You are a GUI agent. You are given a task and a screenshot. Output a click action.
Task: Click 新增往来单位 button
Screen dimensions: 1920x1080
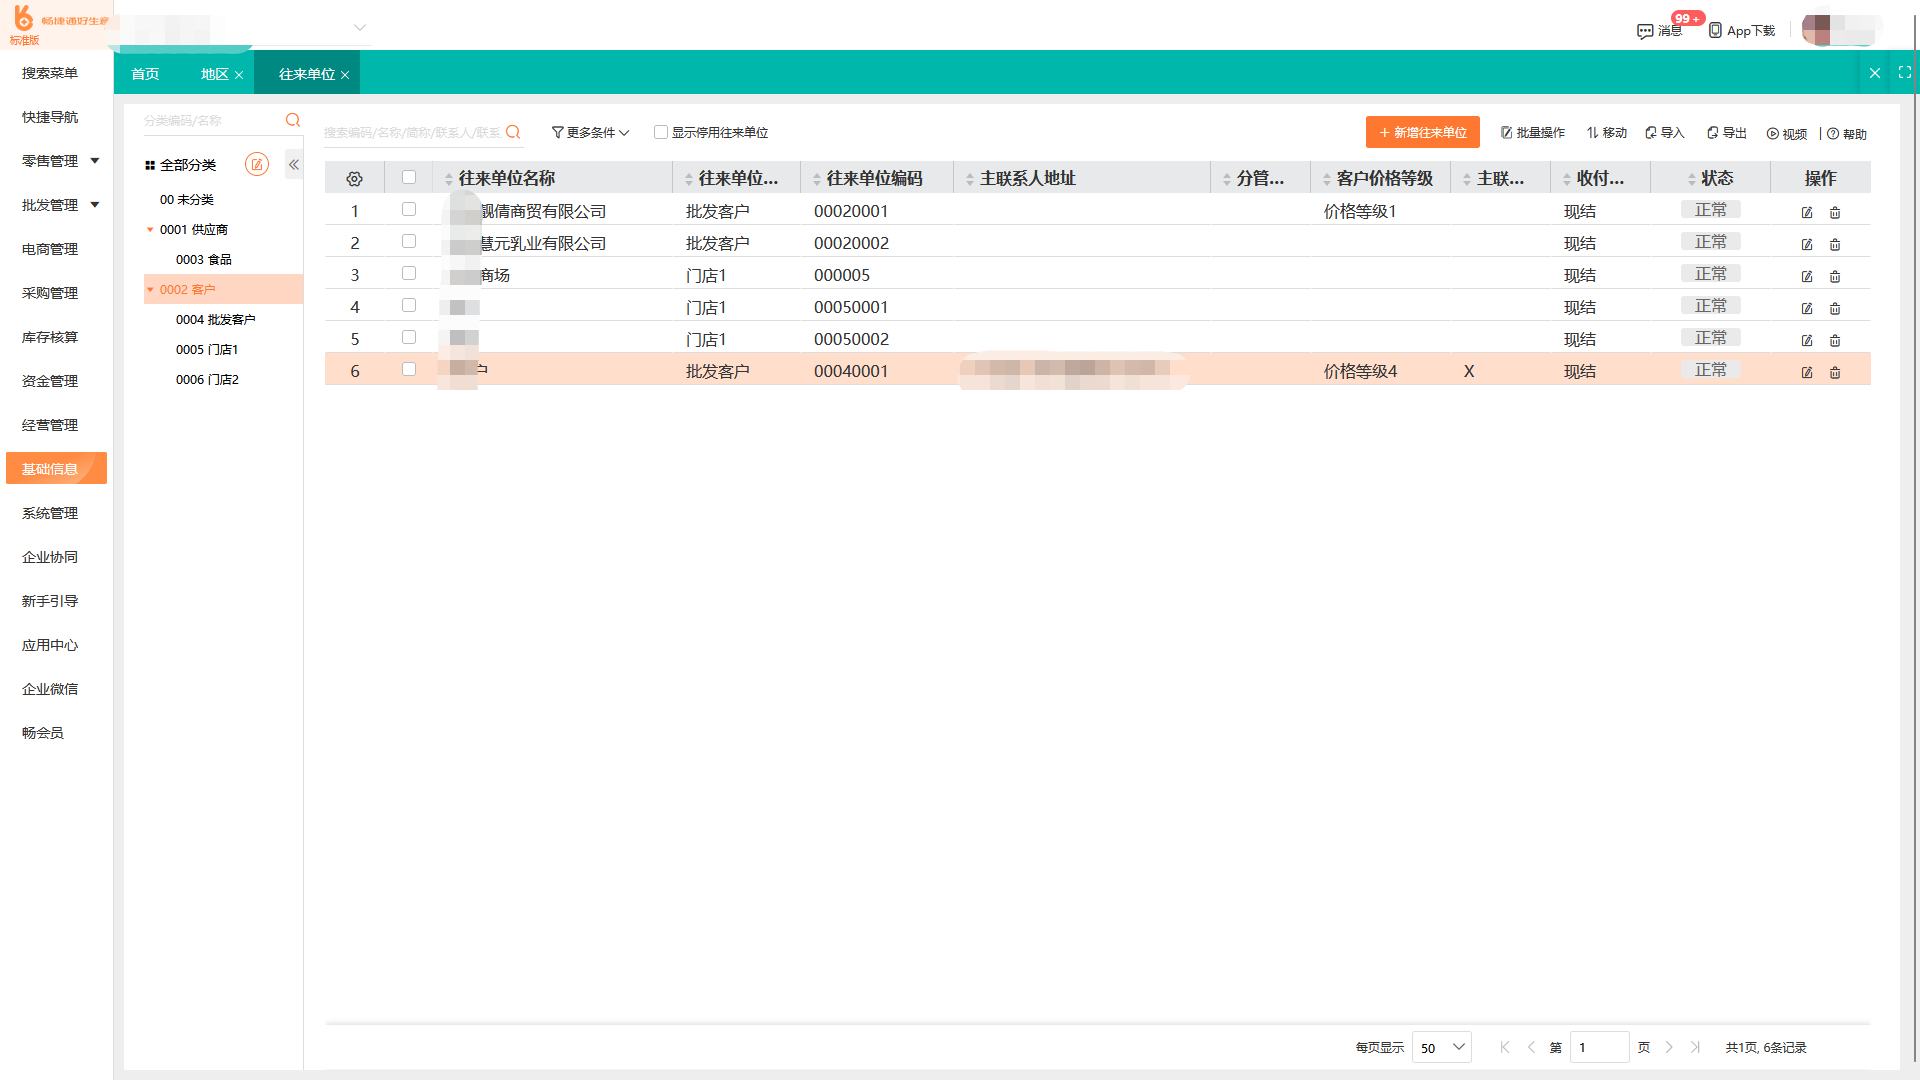[x=1424, y=131]
